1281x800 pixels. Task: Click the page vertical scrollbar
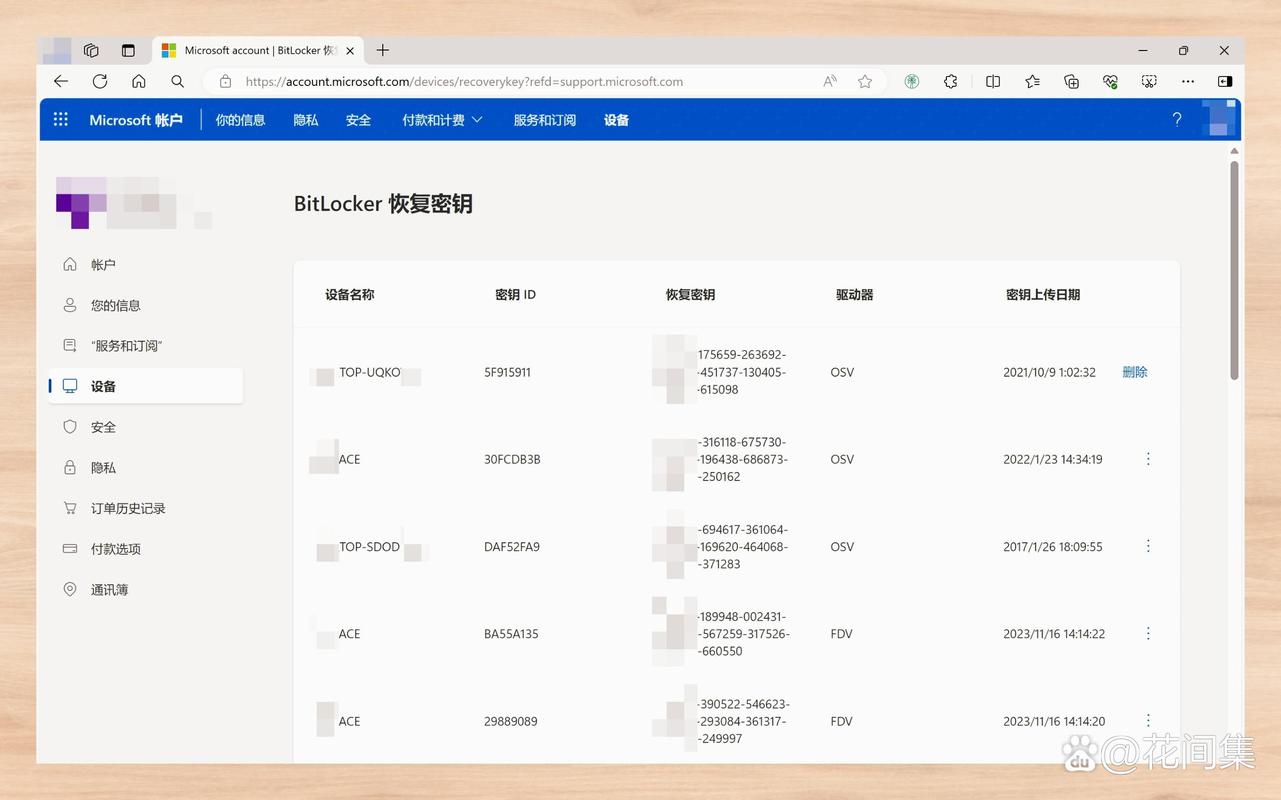point(1235,270)
